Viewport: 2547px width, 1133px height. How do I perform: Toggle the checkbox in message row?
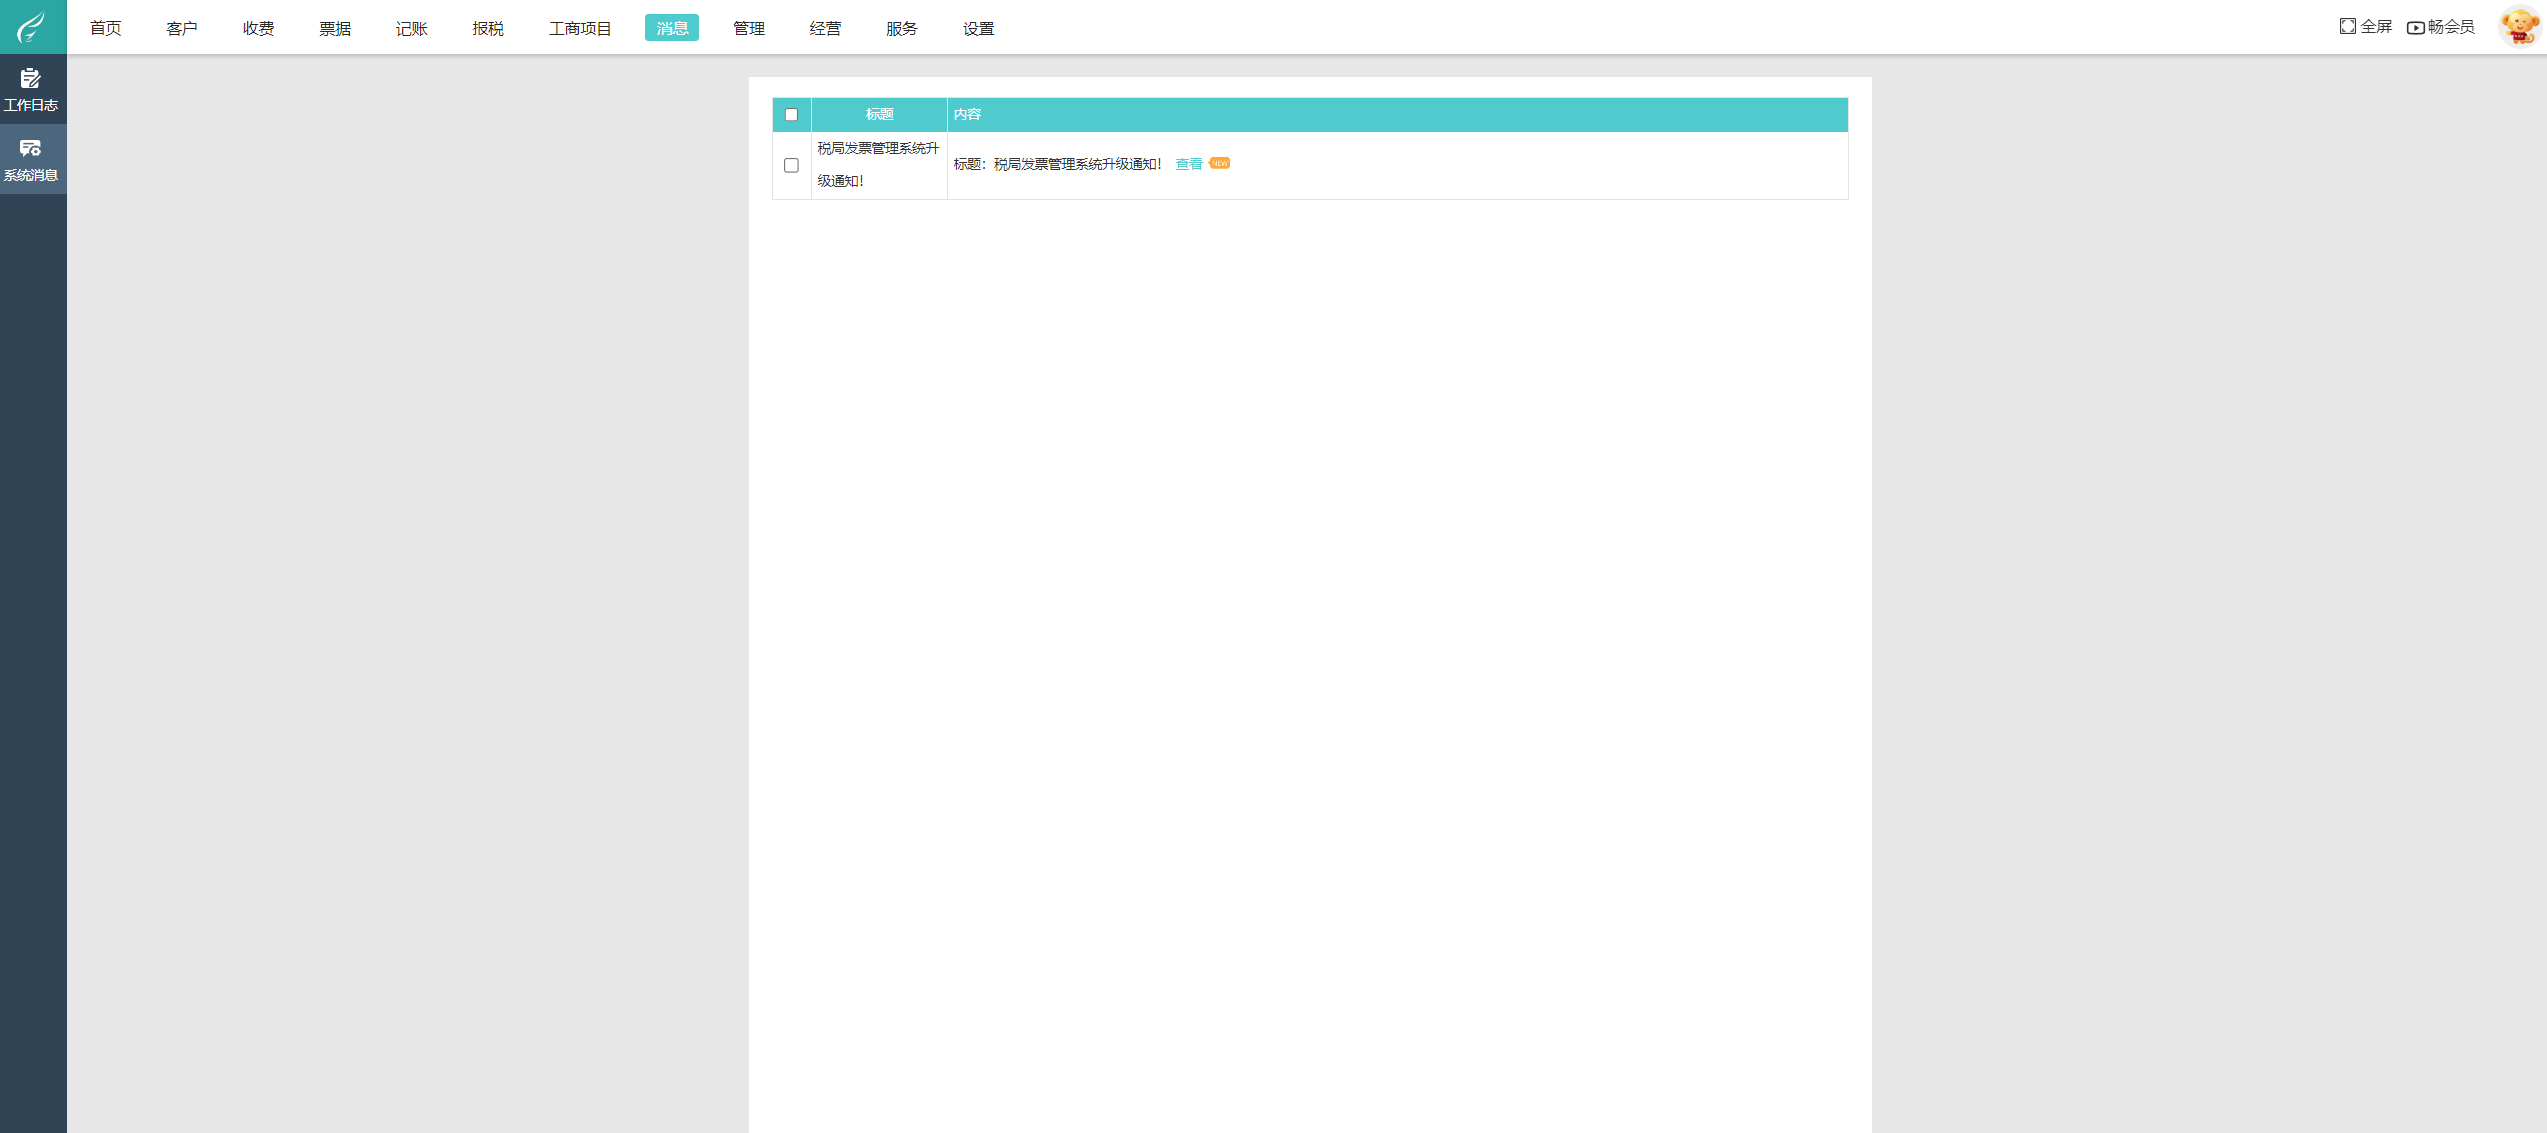(791, 164)
